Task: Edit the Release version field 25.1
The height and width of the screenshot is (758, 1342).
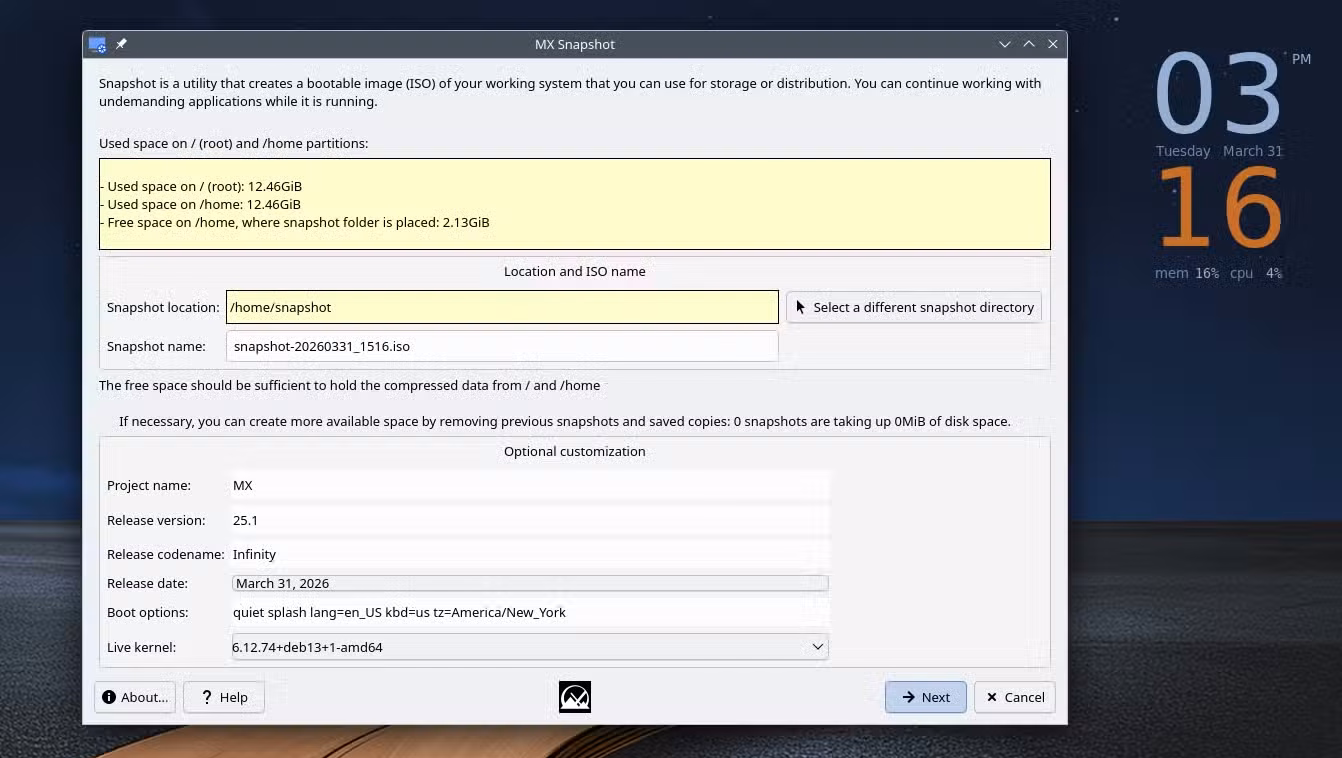Action: tap(530, 520)
